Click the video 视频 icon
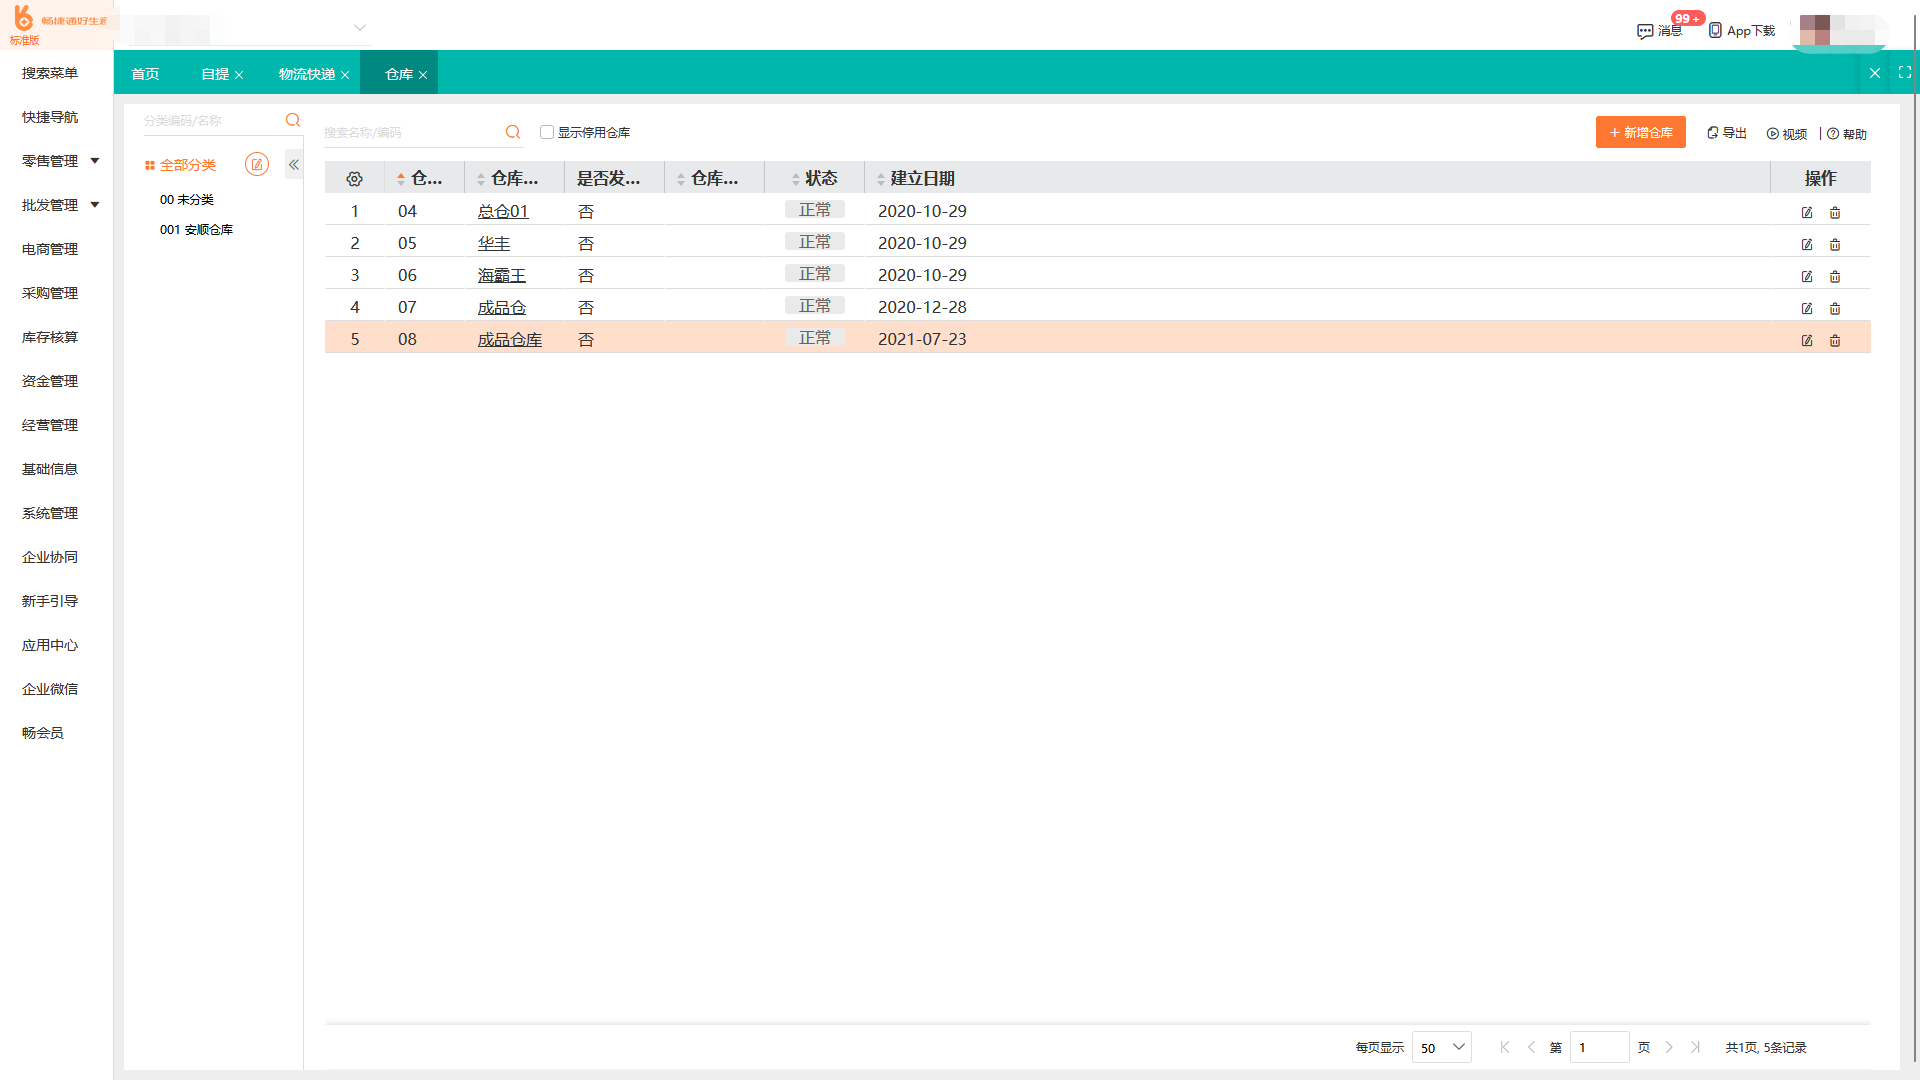Screen dimensions: 1920x1080 coord(1787,131)
